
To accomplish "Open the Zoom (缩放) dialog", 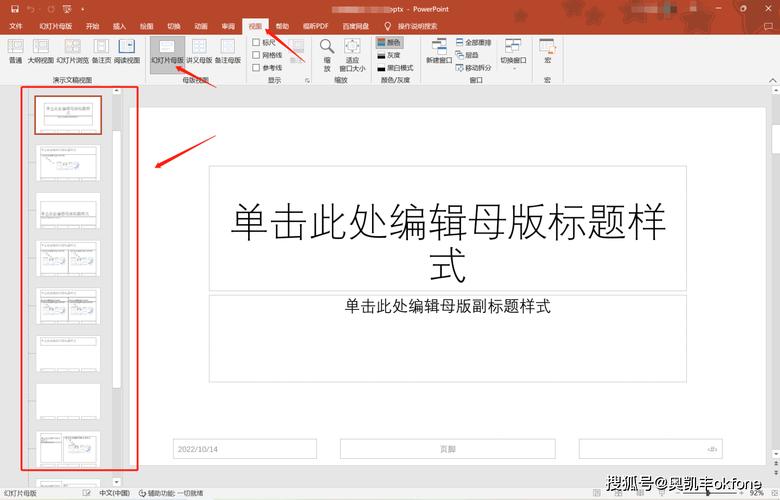I will (326, 51).
